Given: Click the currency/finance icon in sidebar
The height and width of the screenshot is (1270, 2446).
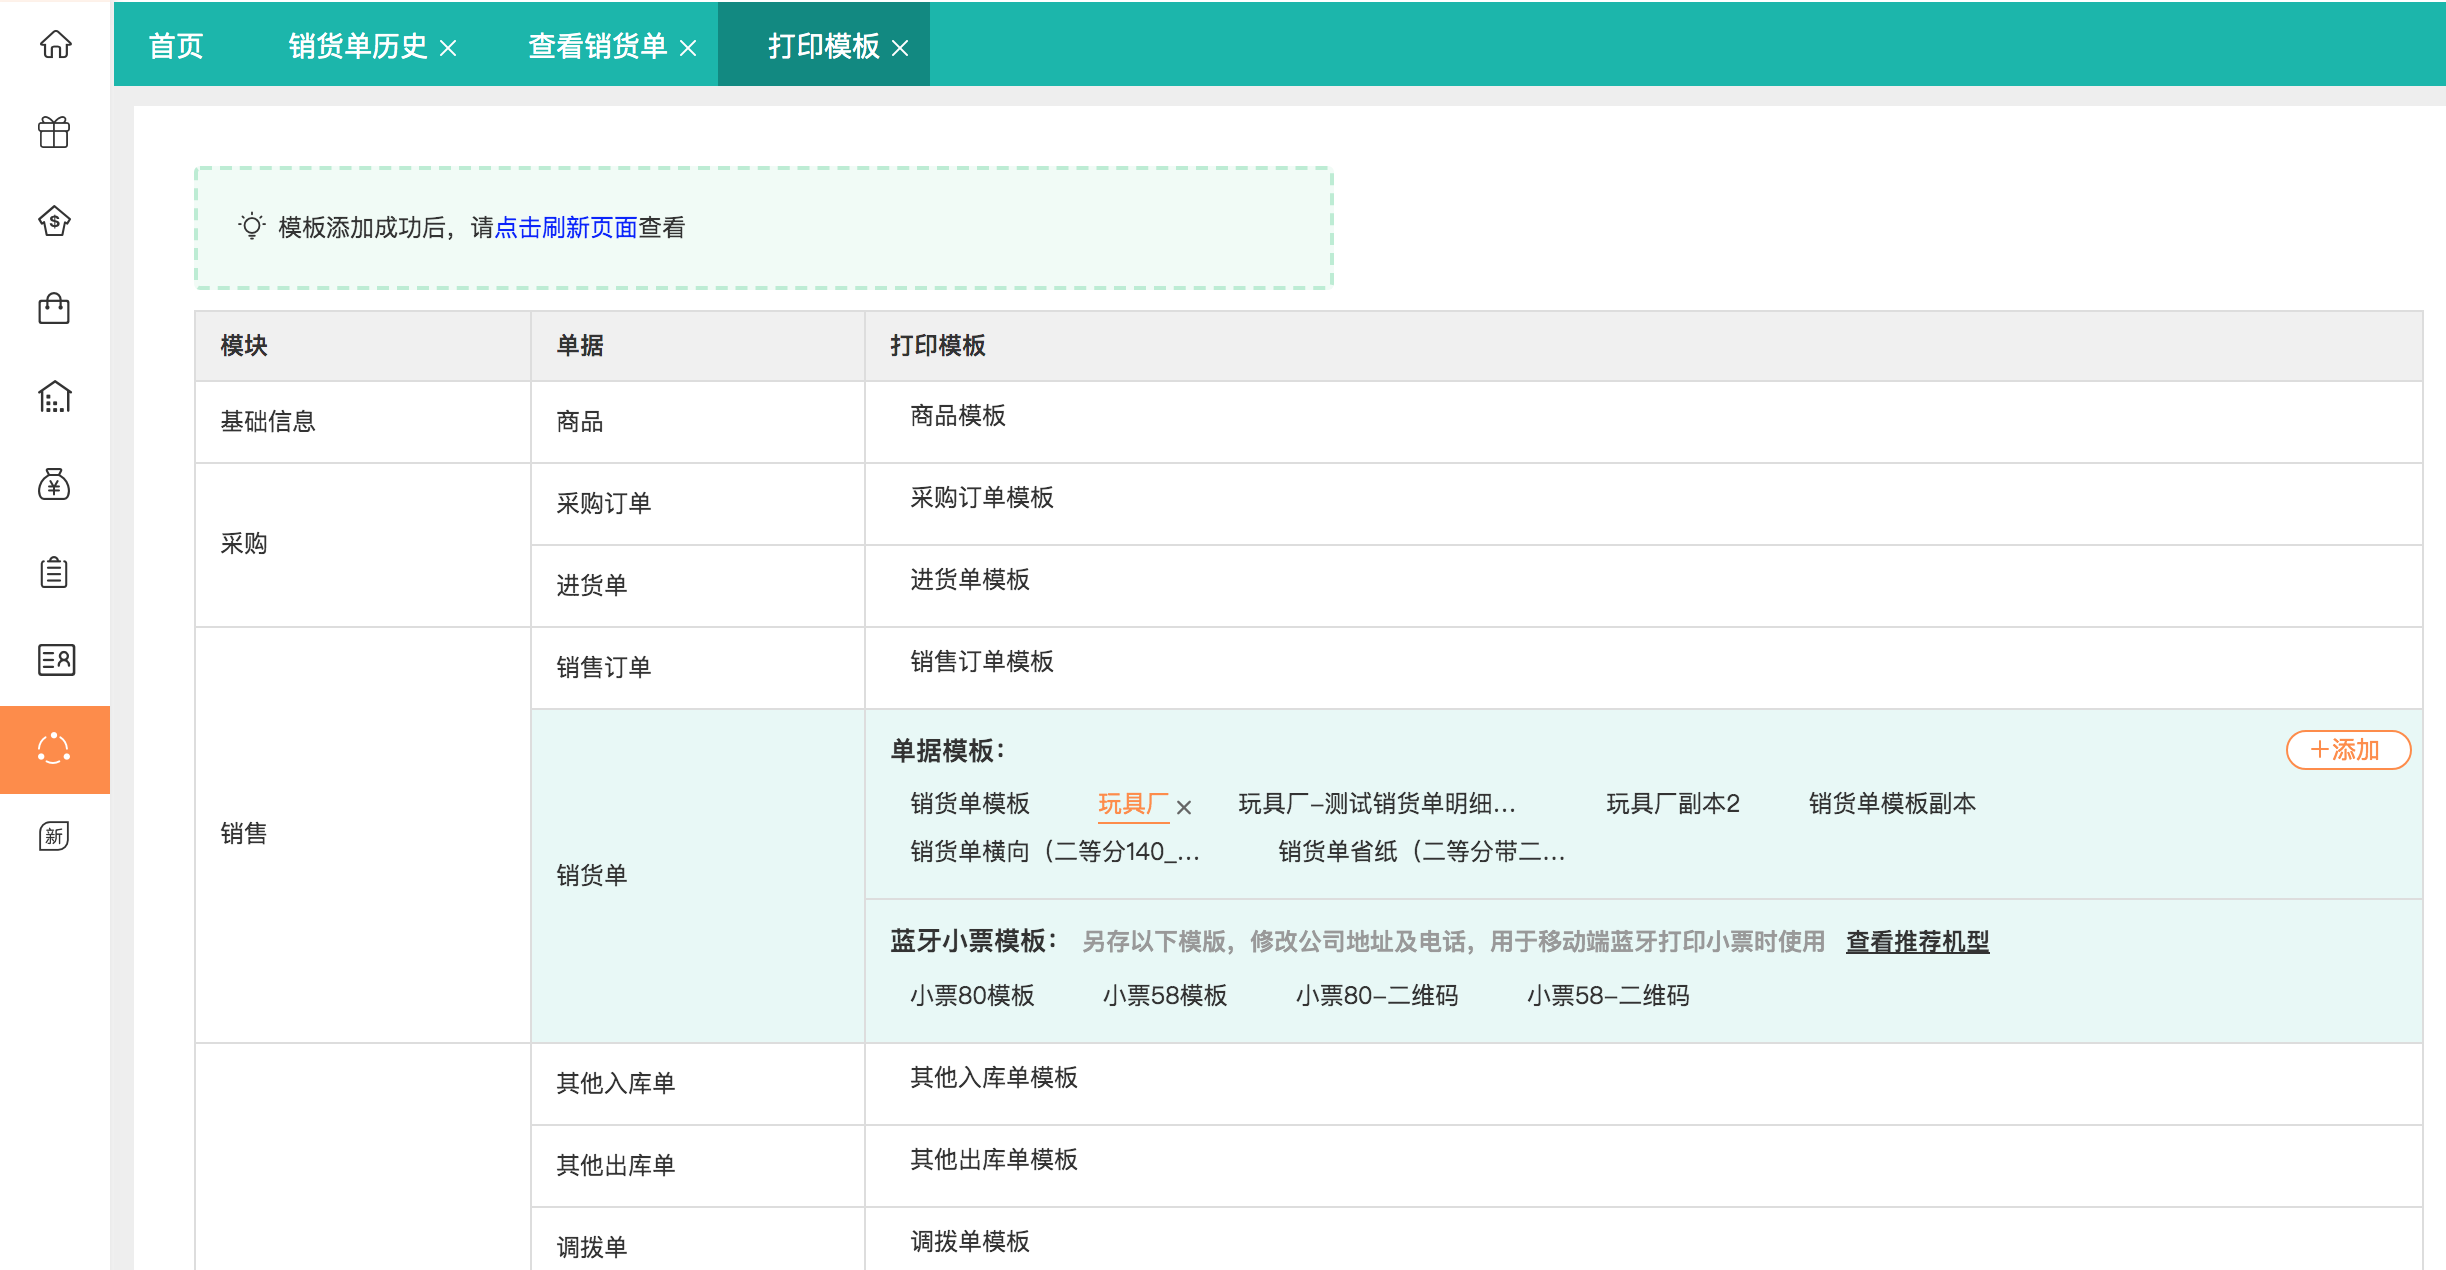Looking at the screenshot, I should (55, 484).
